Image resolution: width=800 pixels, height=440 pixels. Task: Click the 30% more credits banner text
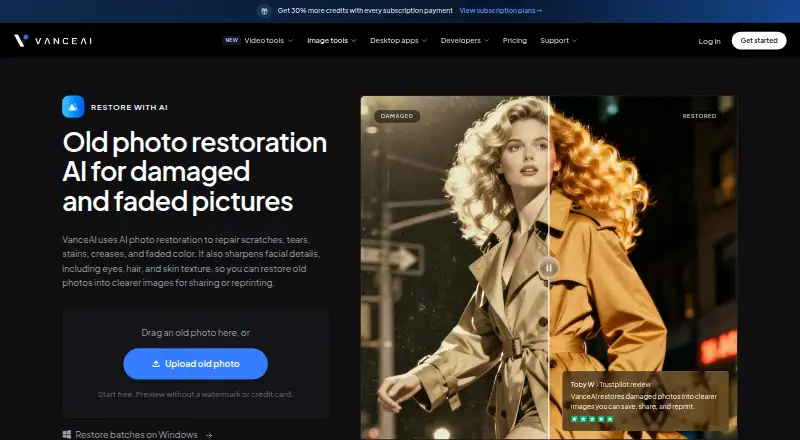coord(365,11)
